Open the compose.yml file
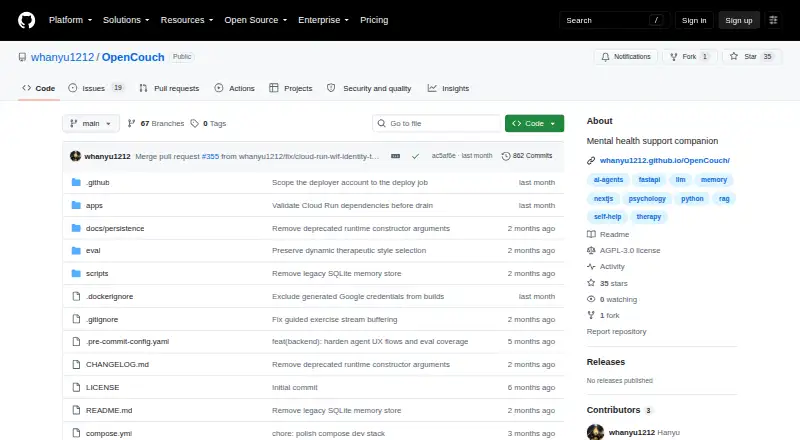This screenshot has height=440, width=800. pyautogui.click(x=109, y=433)
